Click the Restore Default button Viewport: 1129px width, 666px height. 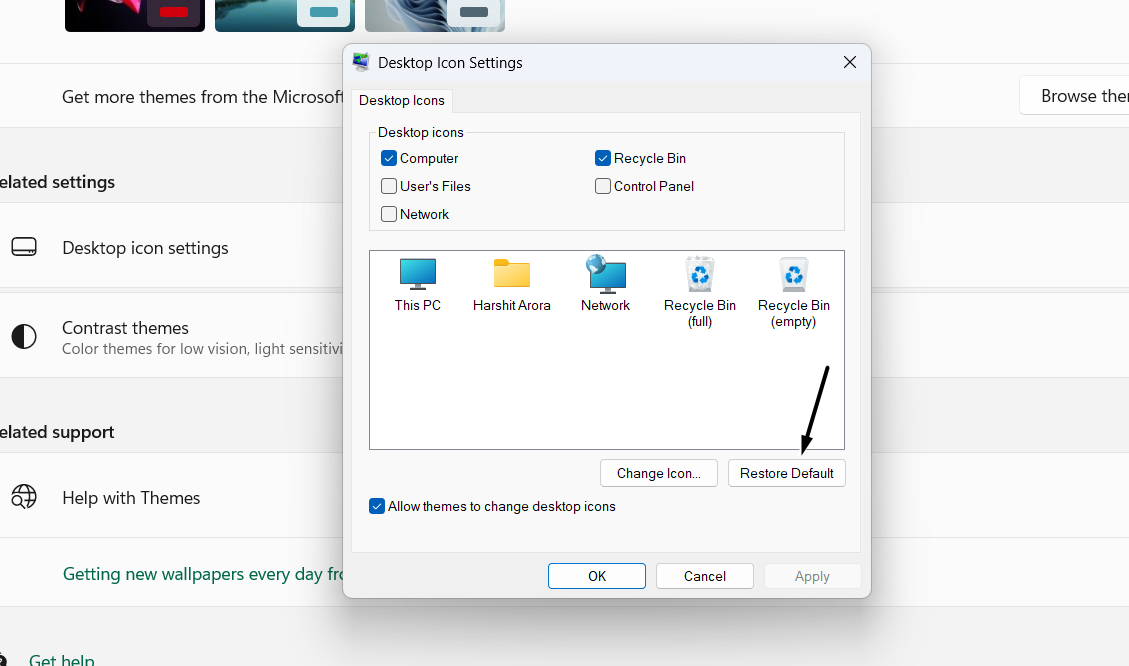pyautogui.click(x=786, y=473)
